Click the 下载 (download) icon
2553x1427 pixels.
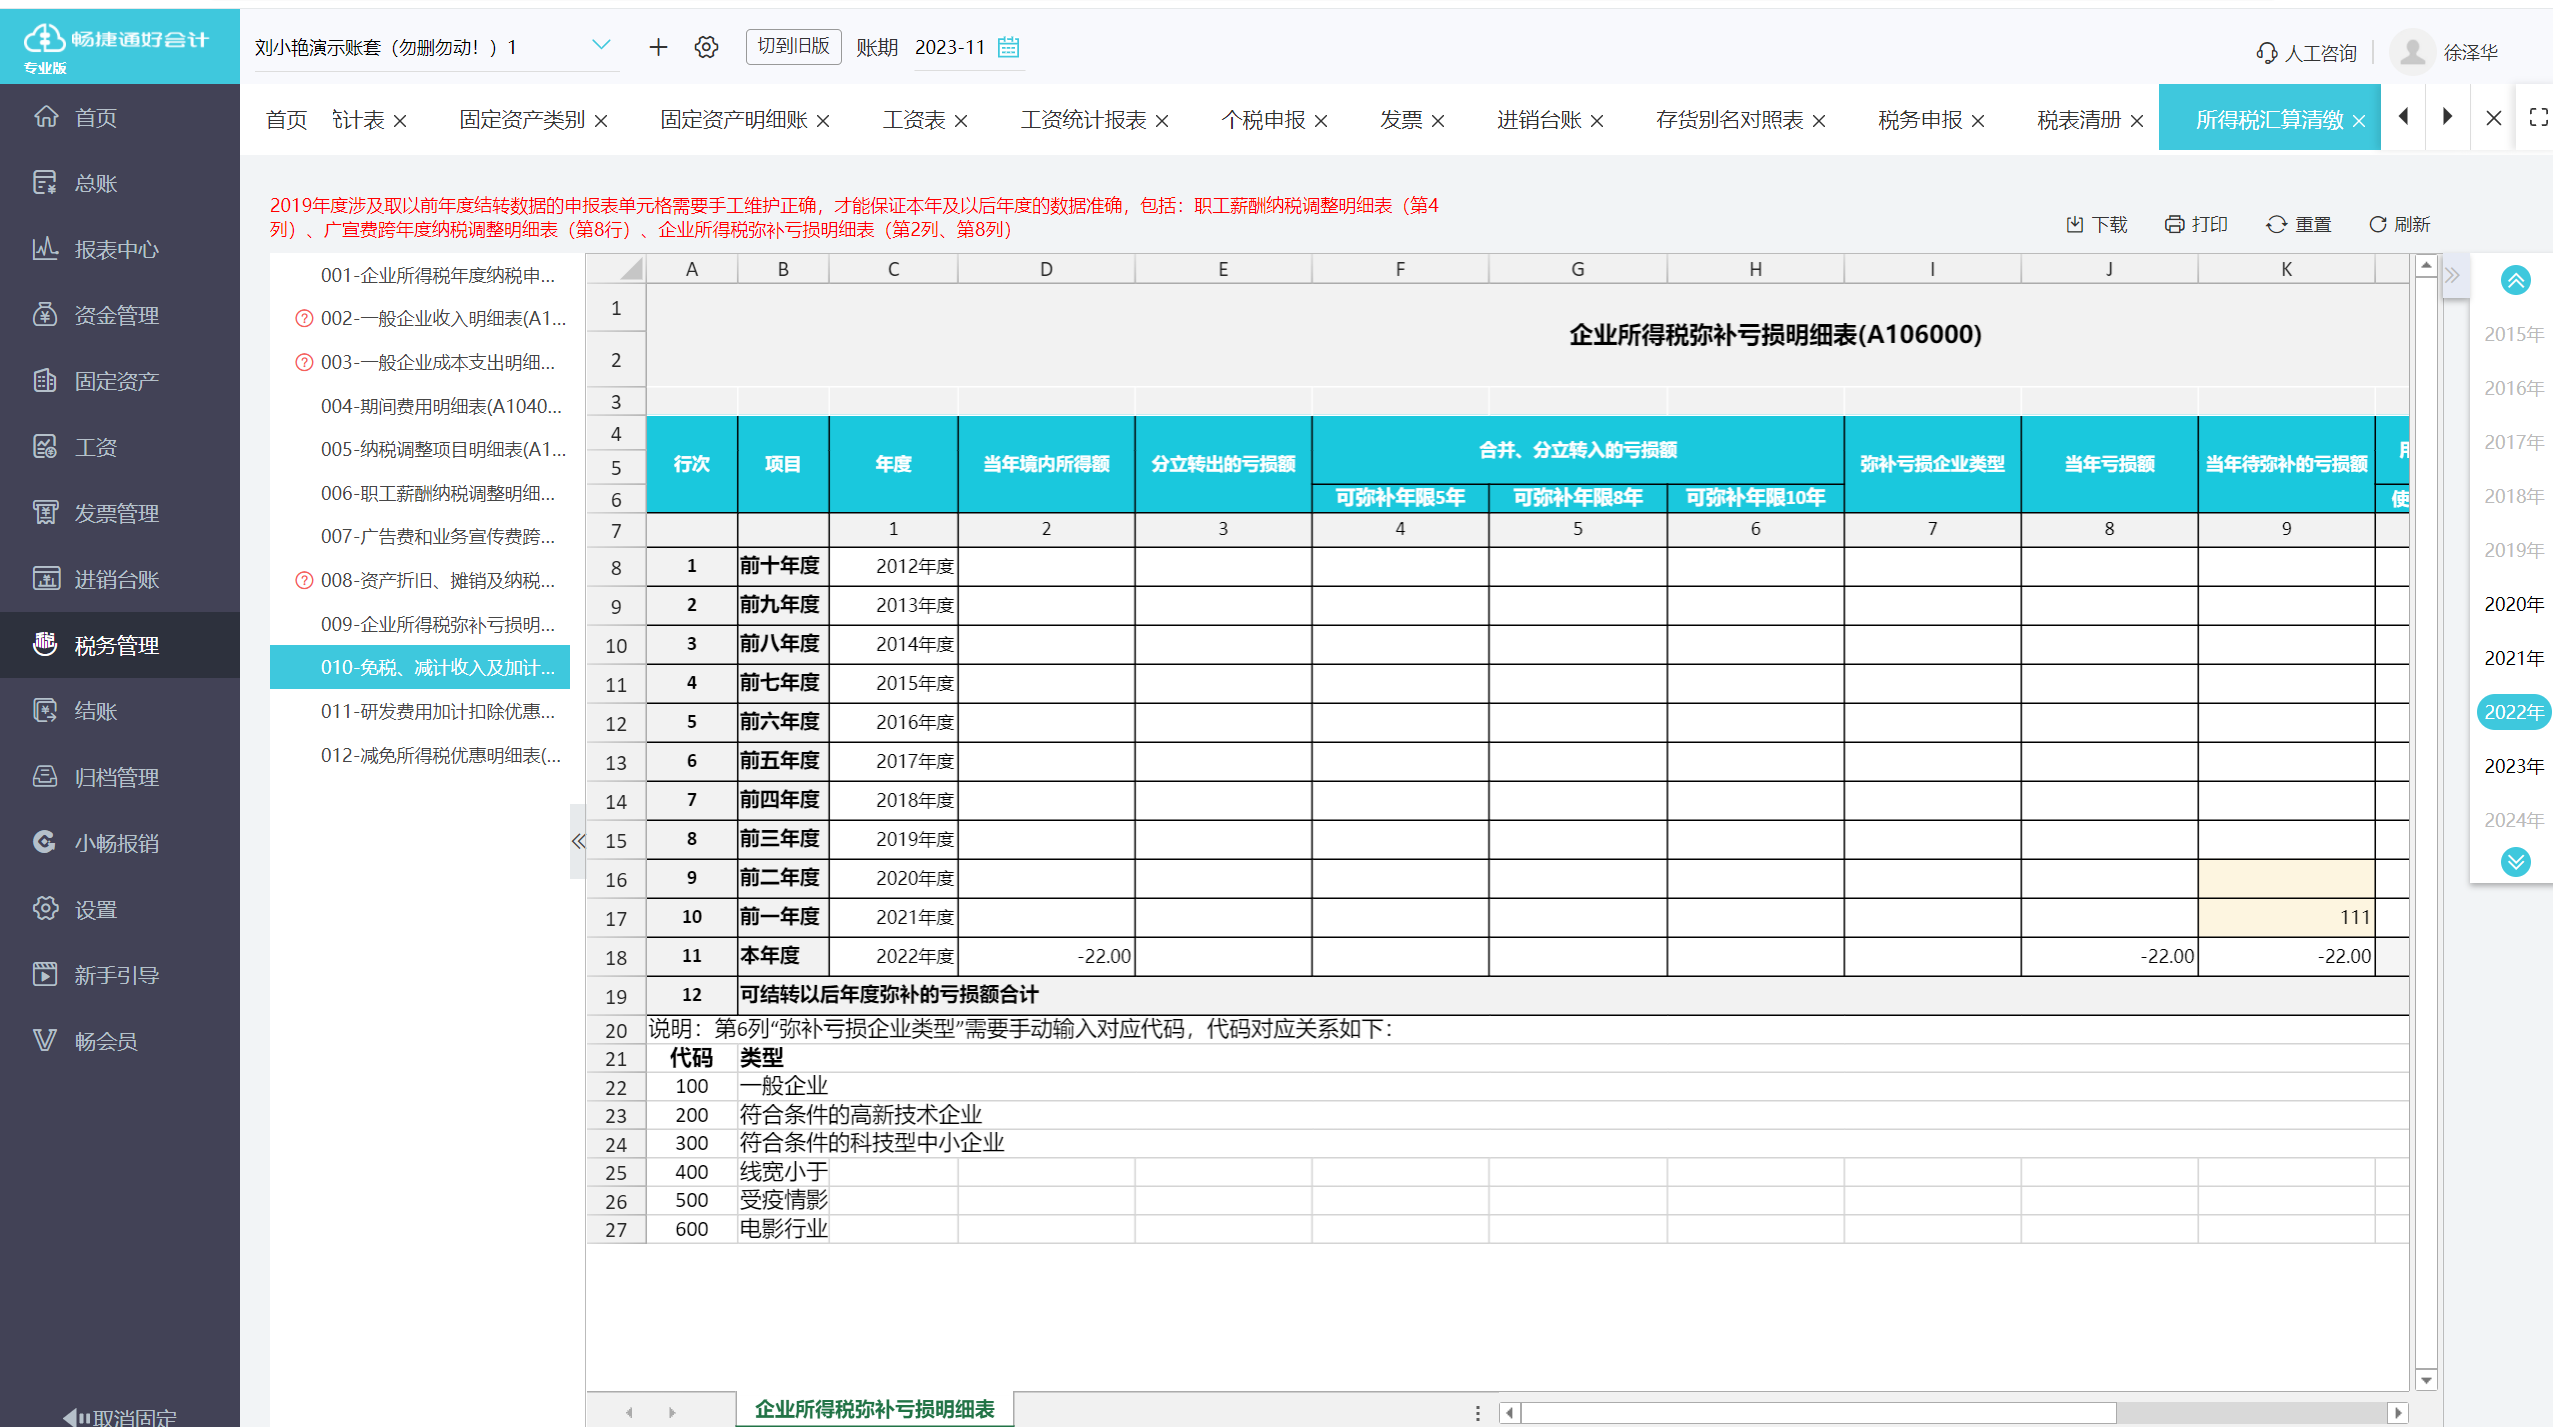pyautogui.click(x=2076, y=224)
